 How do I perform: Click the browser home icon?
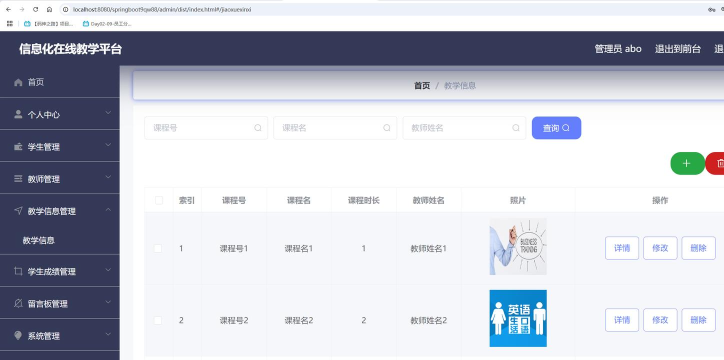click(49, 9)
